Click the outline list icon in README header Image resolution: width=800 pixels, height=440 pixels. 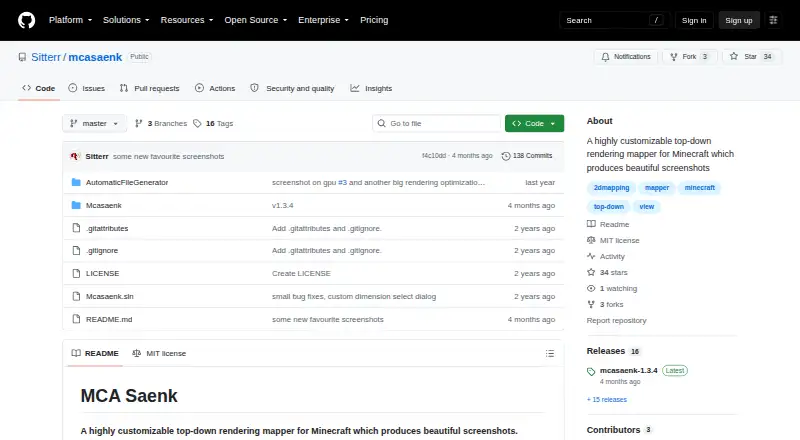[549, 353]
